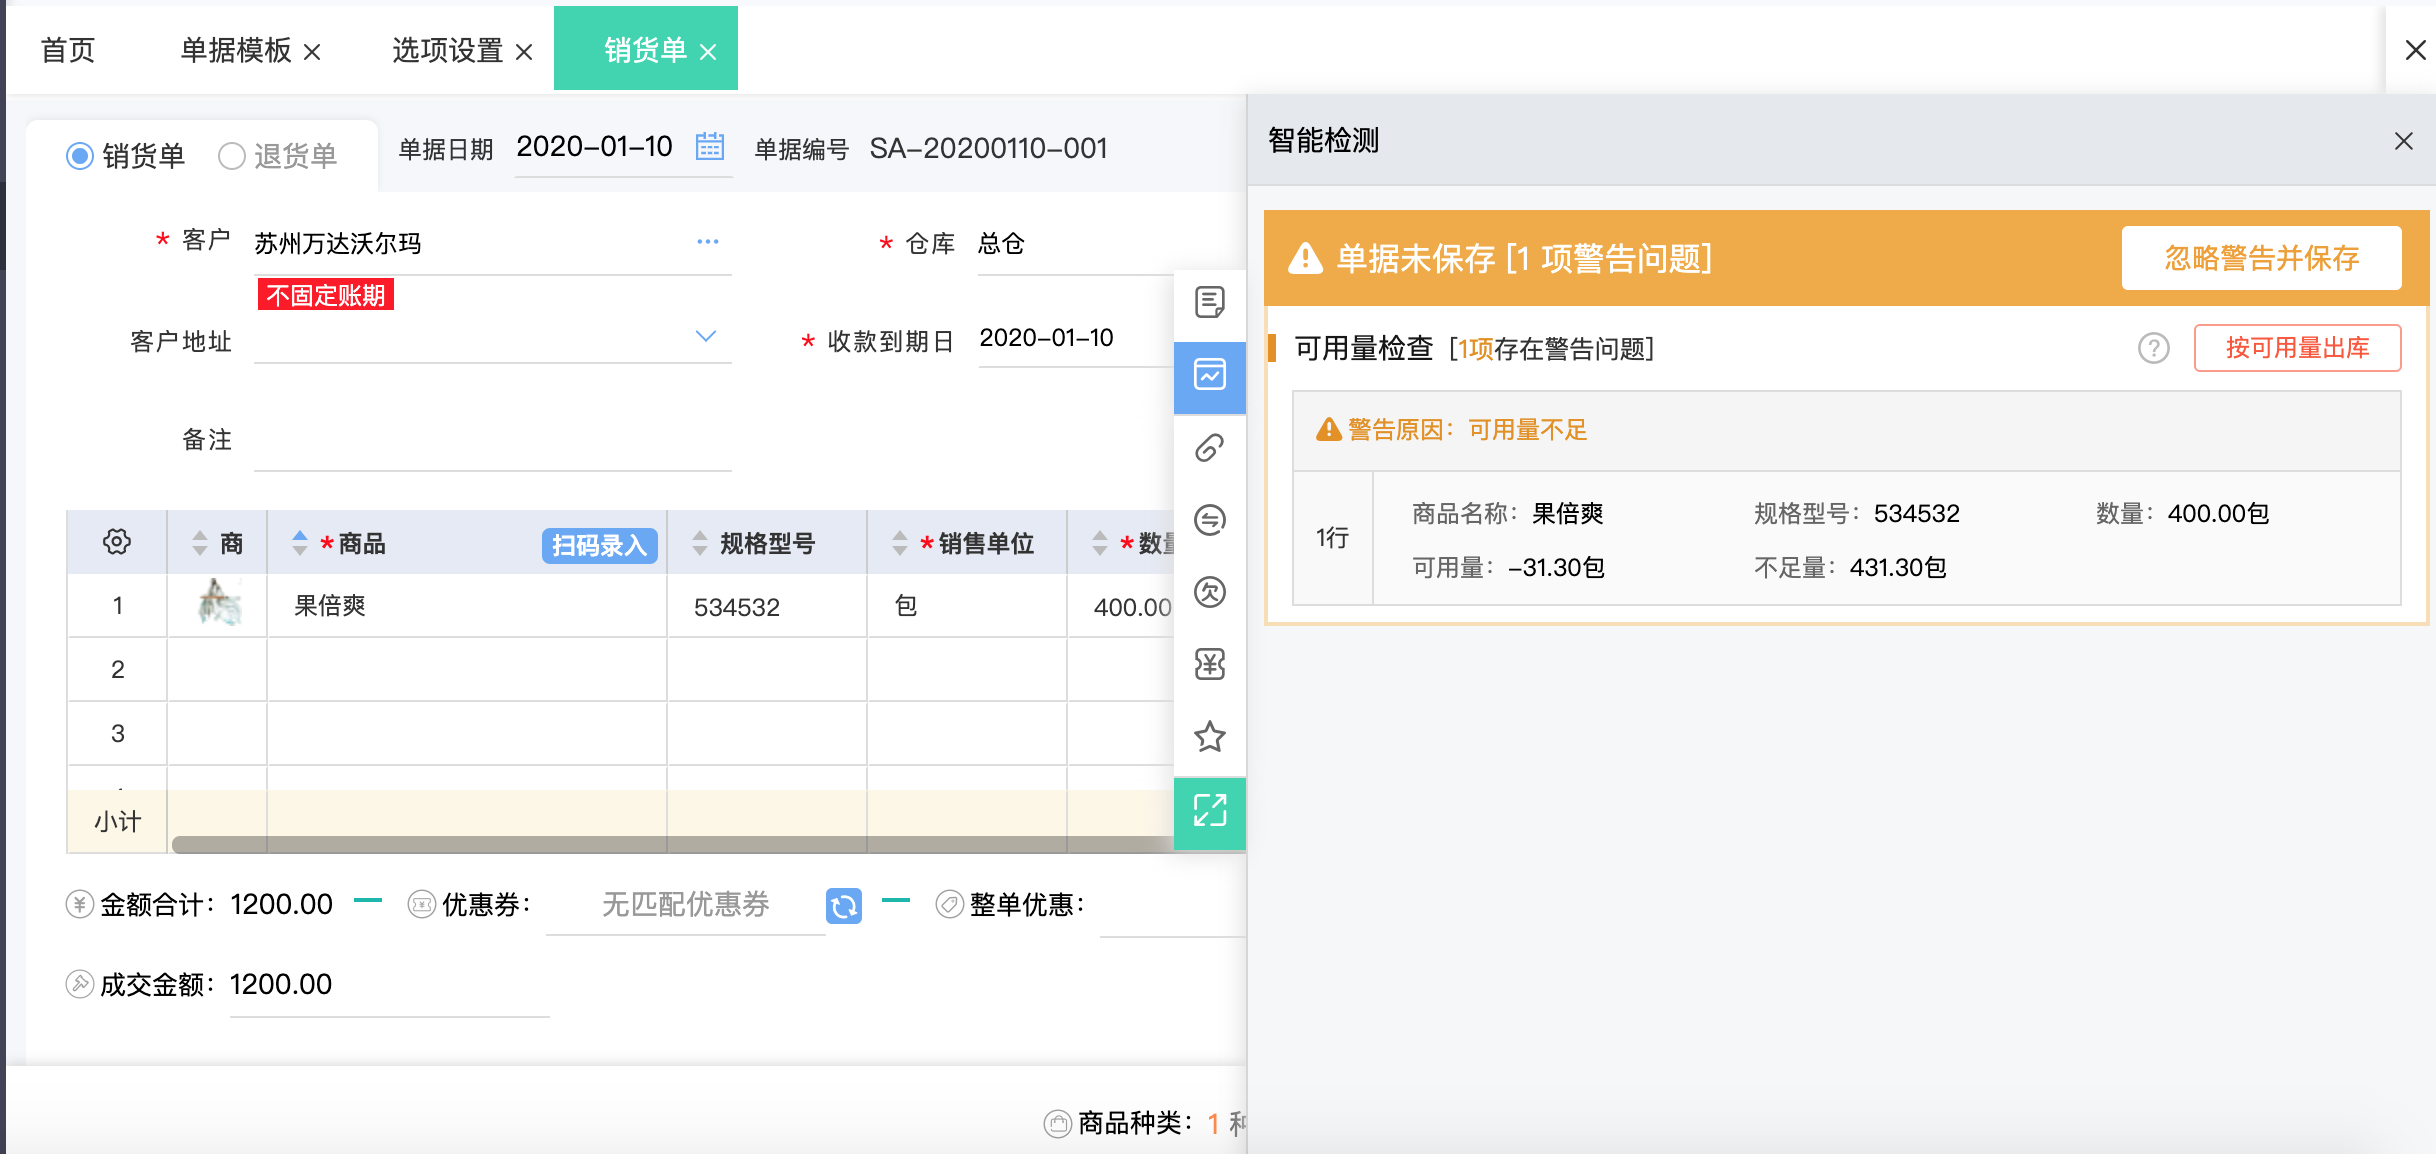This screenshot has width=2436, height=1154.
Task: Click the expand/fullscreen icon at bottom sidebar
Action: [1212, 808]
